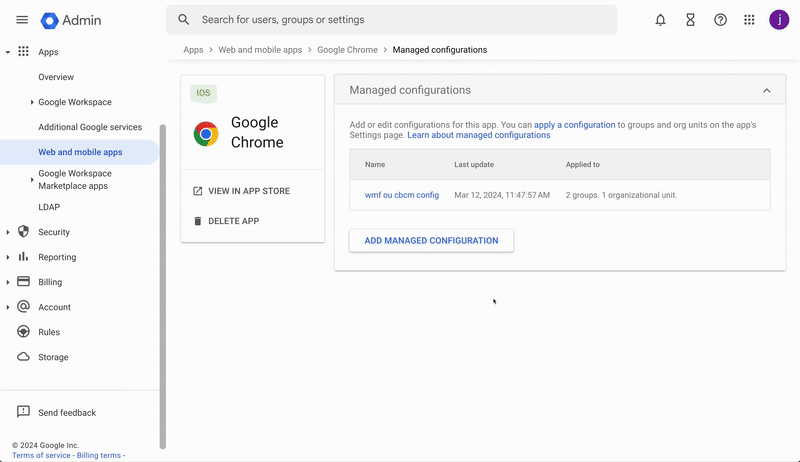Expand the Google Workspace tree item

(x=32, y=102)
